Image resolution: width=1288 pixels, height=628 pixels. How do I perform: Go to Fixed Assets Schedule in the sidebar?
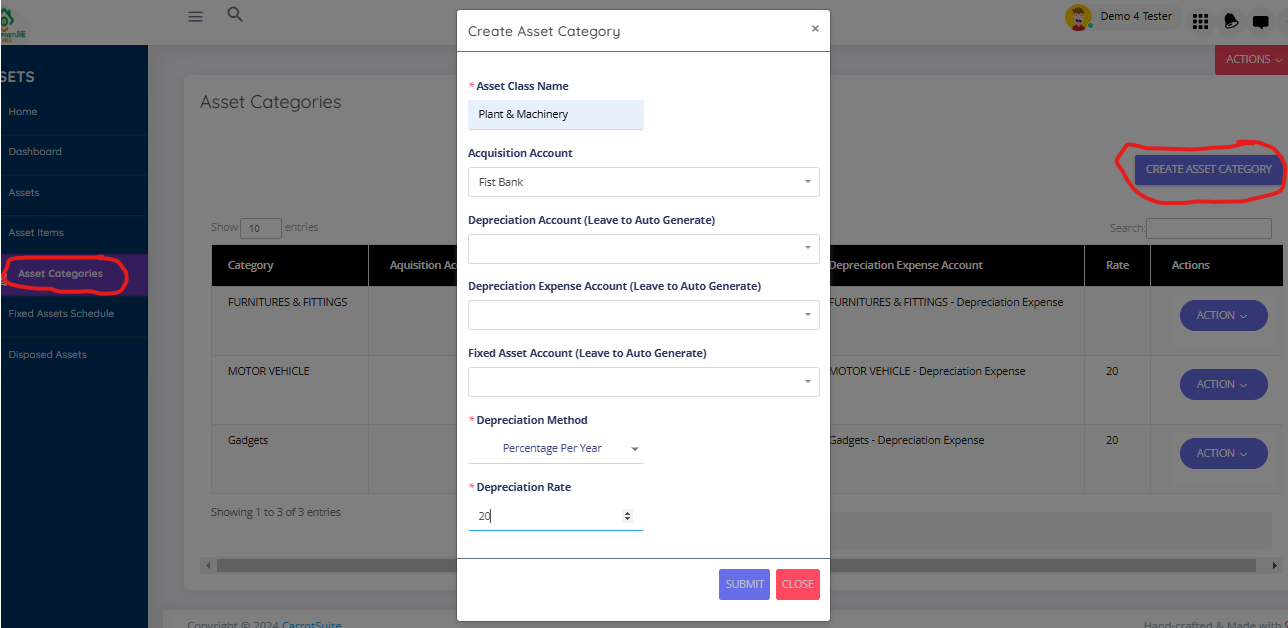point(61,314)
